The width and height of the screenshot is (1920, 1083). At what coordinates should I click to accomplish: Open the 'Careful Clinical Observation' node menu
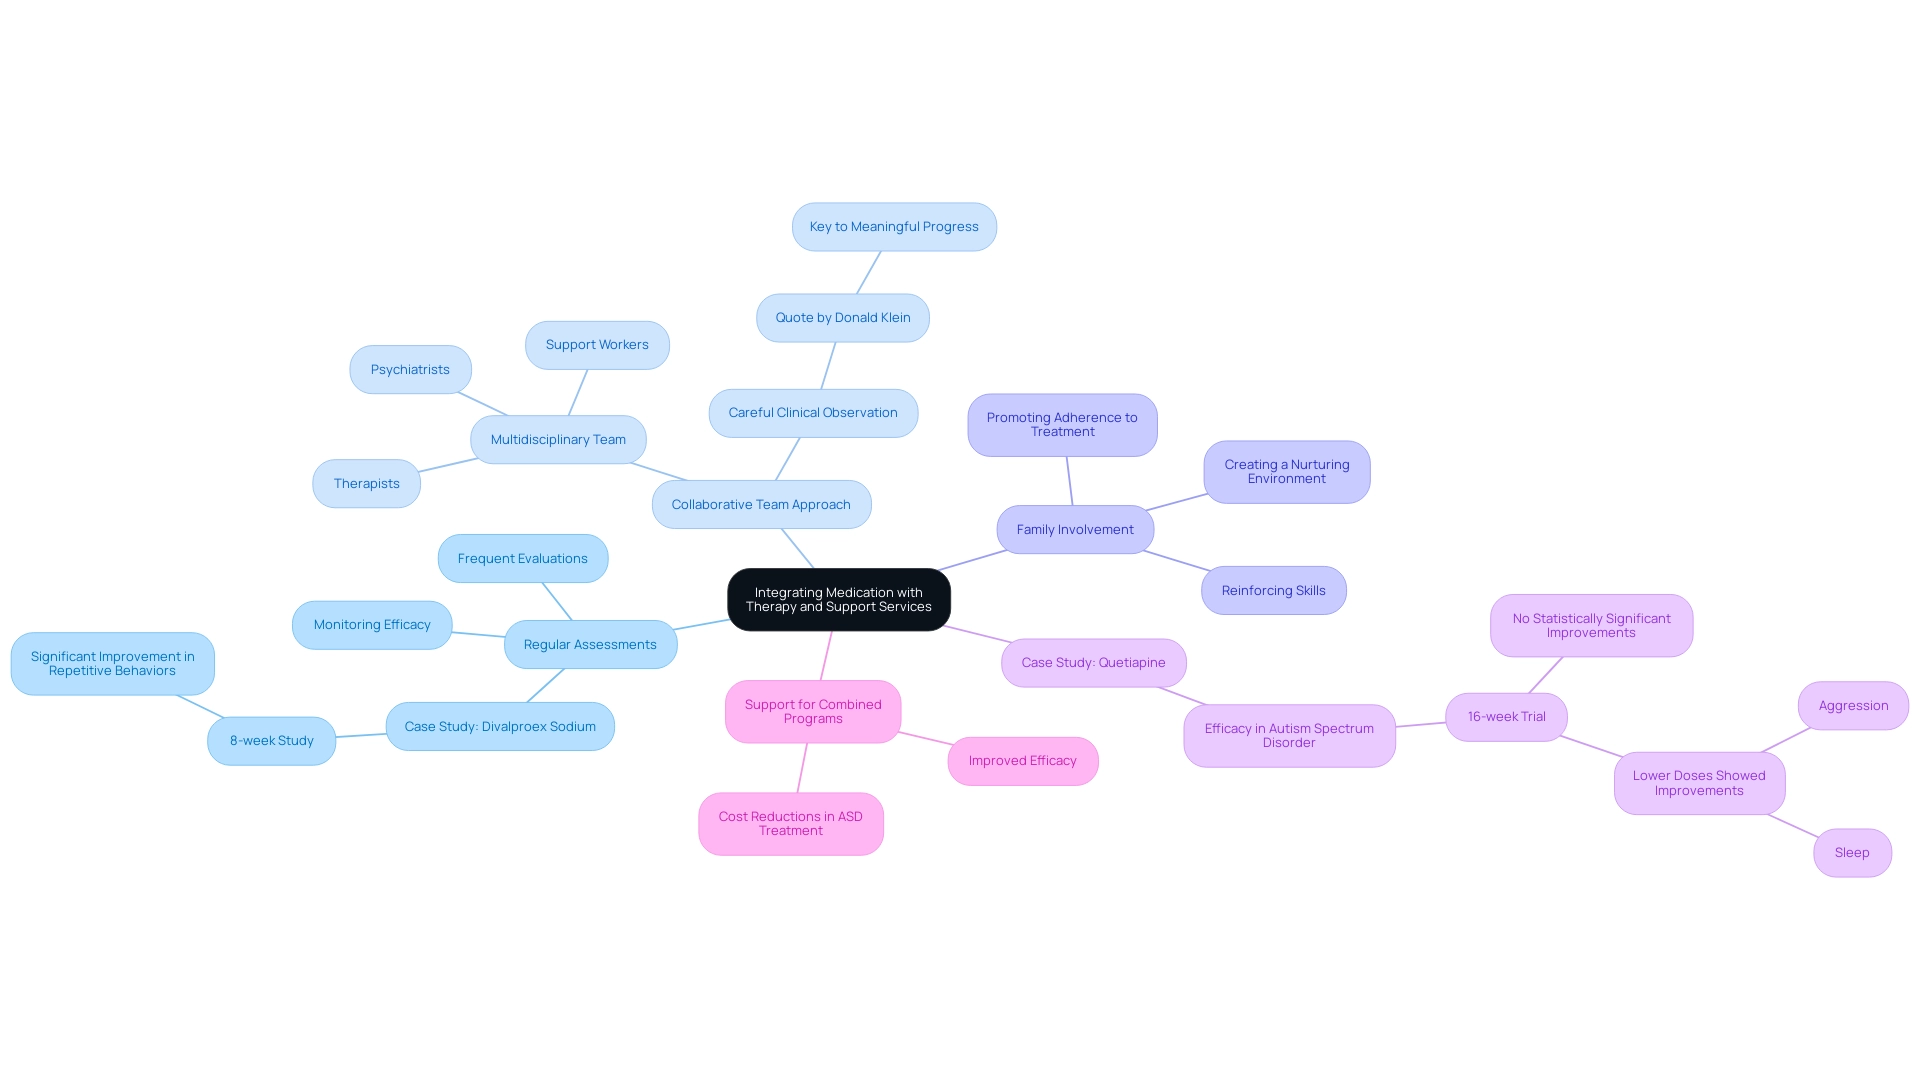click(812, 412)
